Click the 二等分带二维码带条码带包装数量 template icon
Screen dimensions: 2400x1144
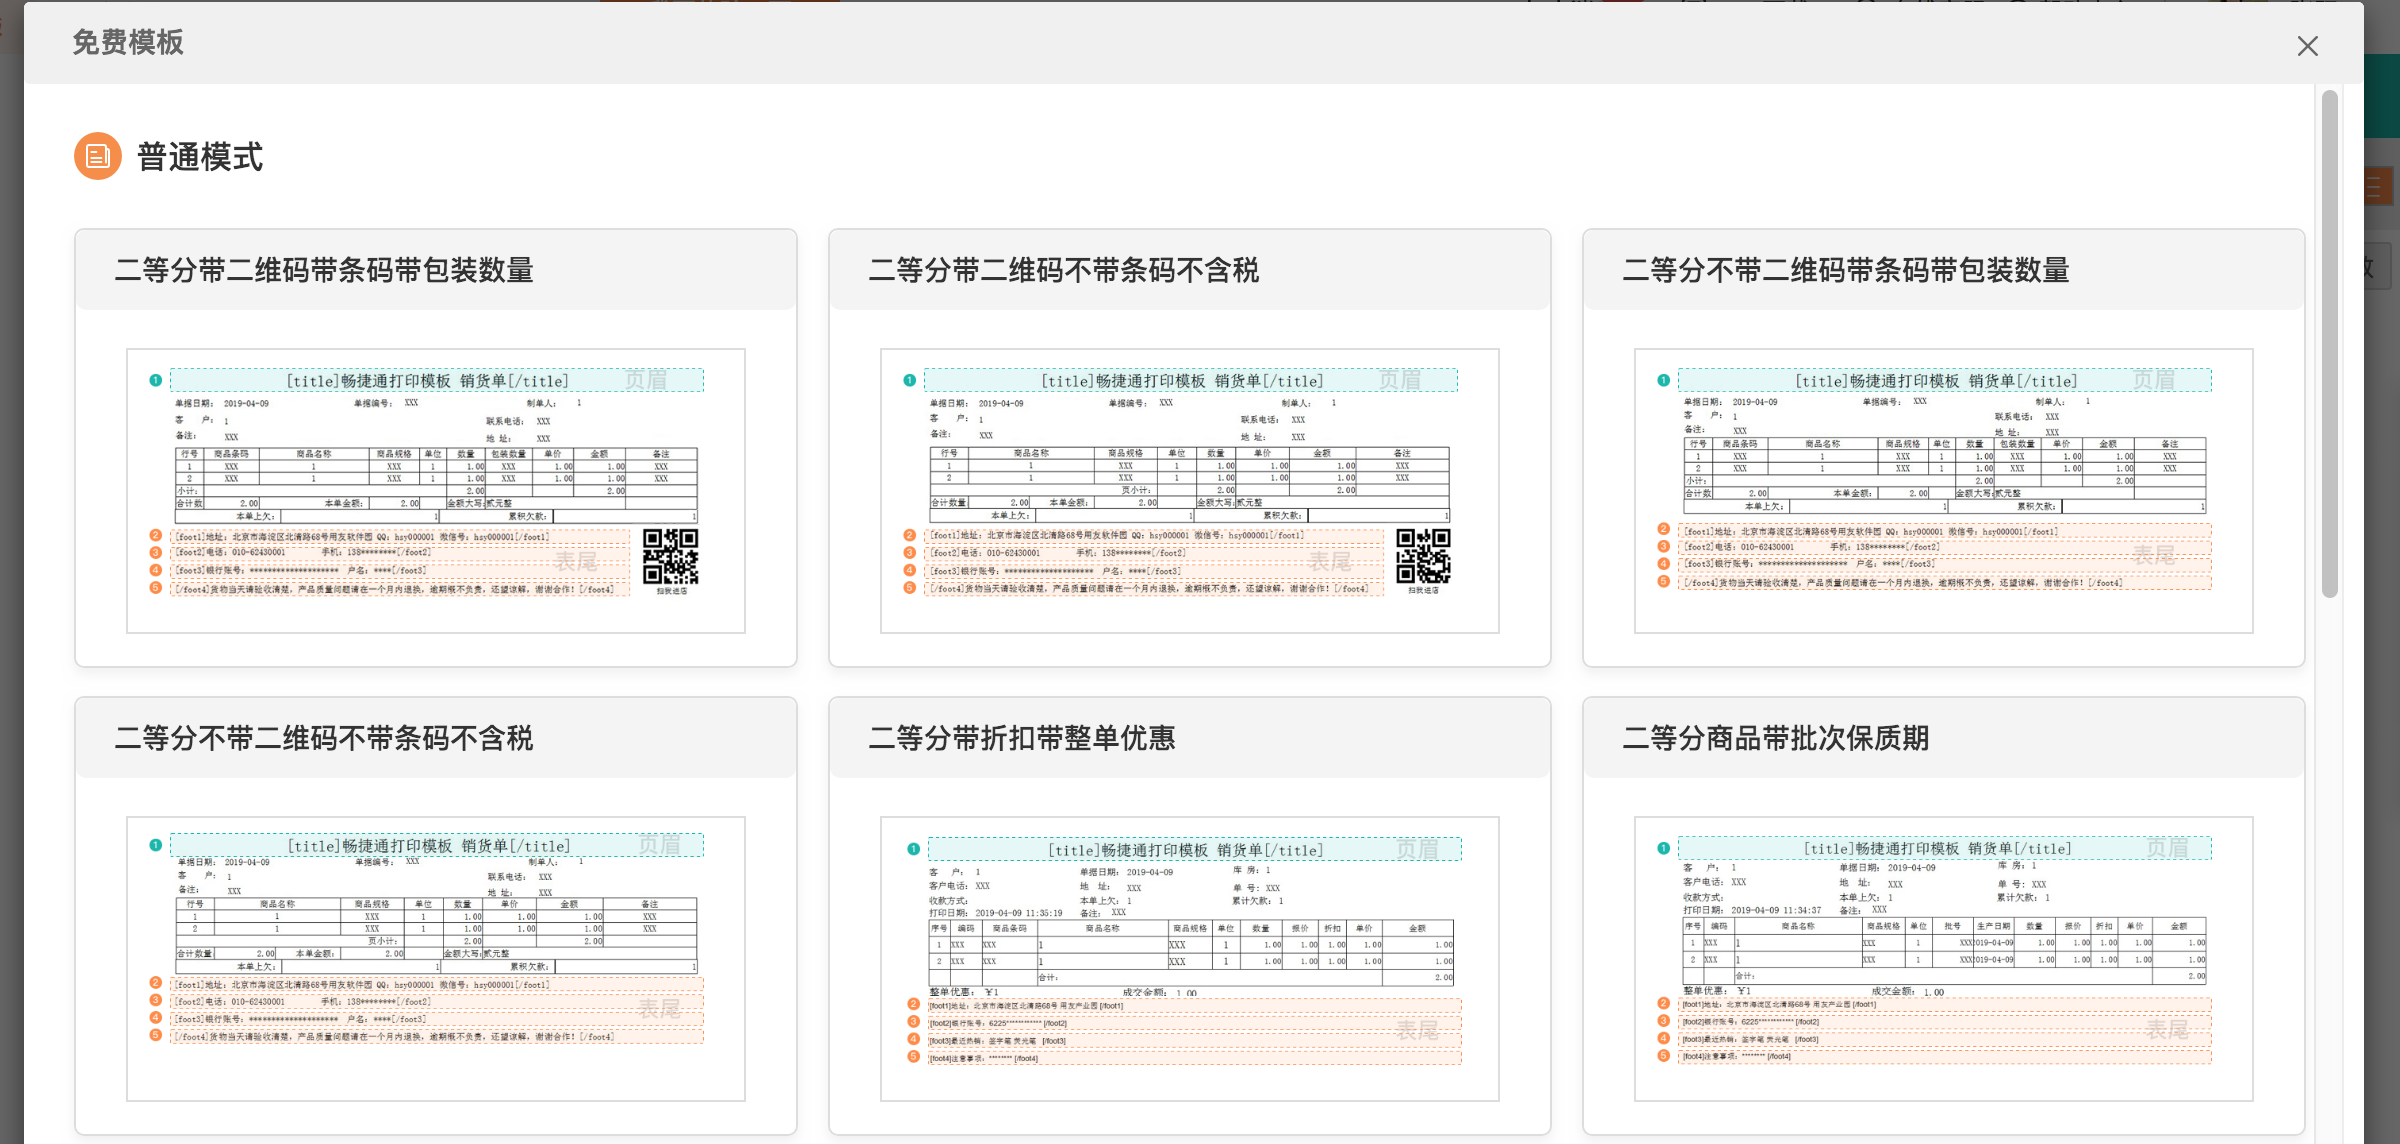point(436,481)
